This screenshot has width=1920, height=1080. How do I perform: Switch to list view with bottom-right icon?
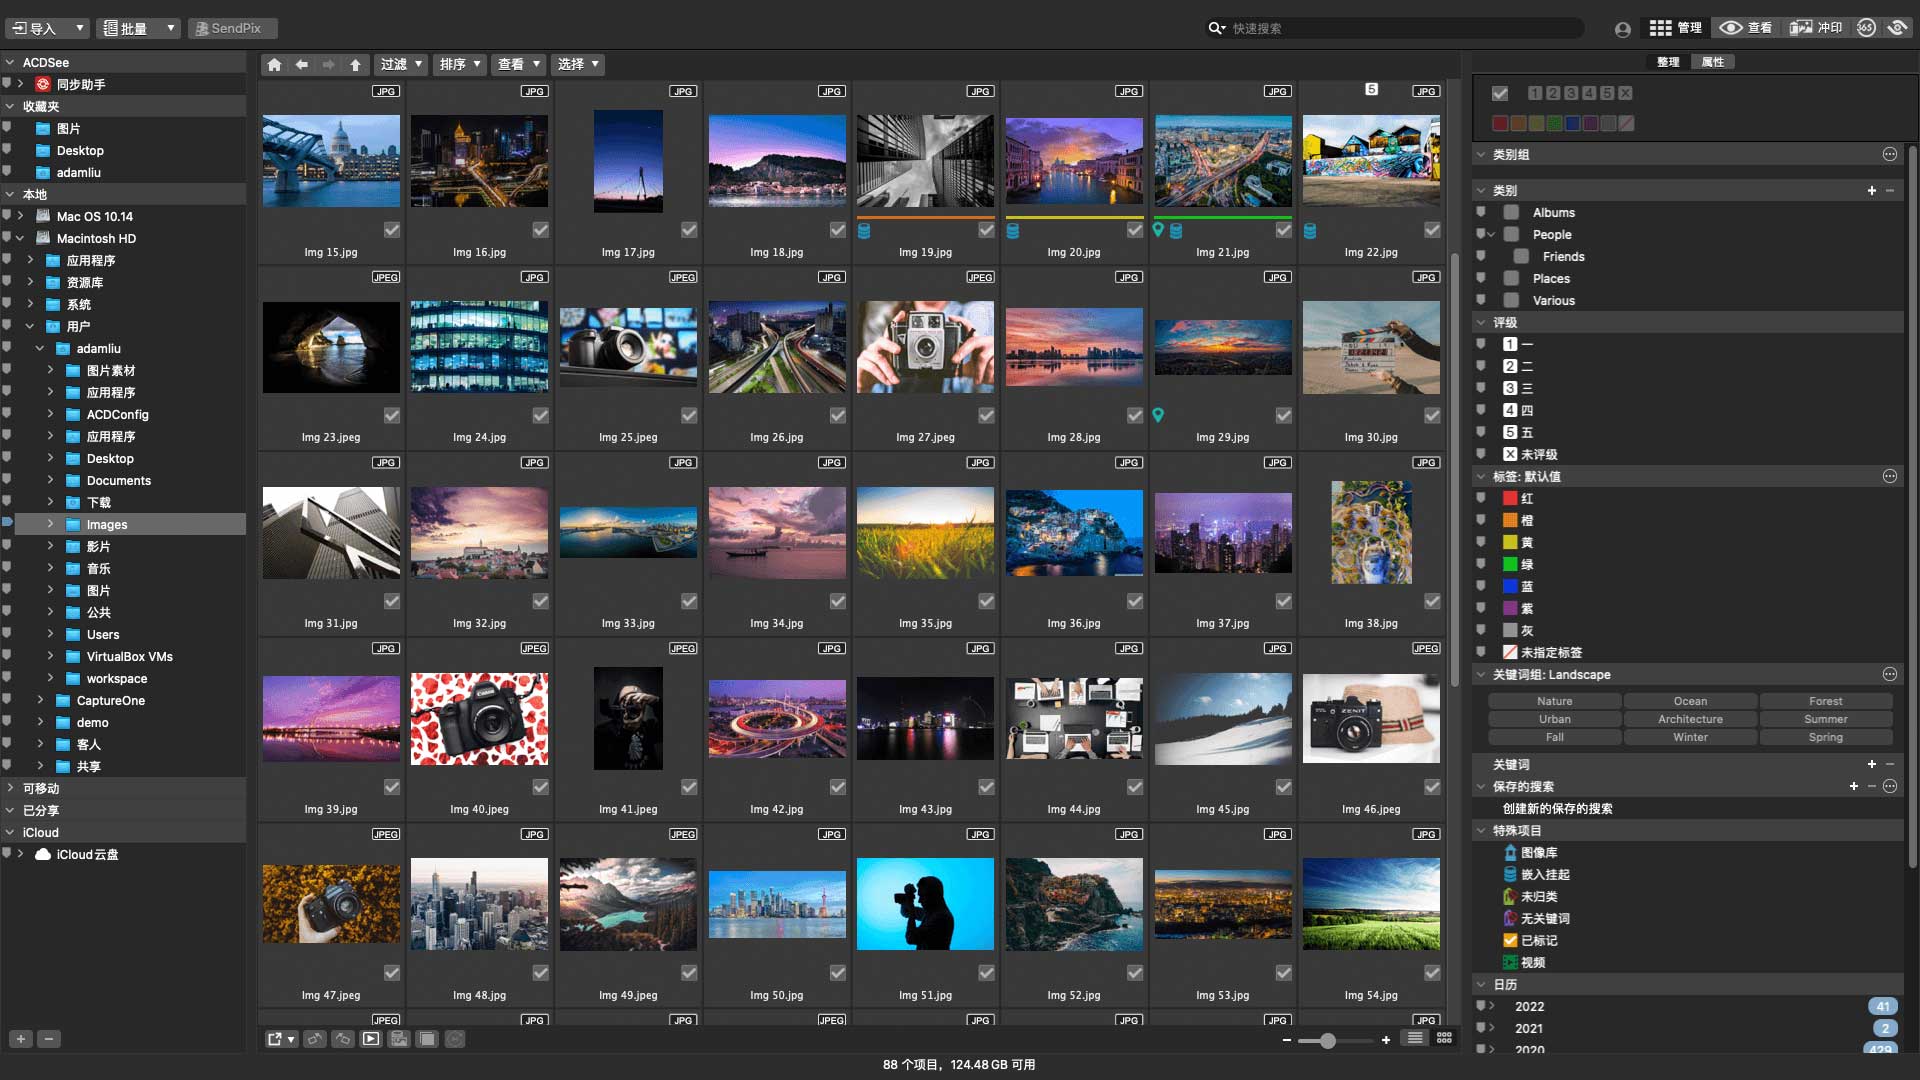click(1415, 1039)
